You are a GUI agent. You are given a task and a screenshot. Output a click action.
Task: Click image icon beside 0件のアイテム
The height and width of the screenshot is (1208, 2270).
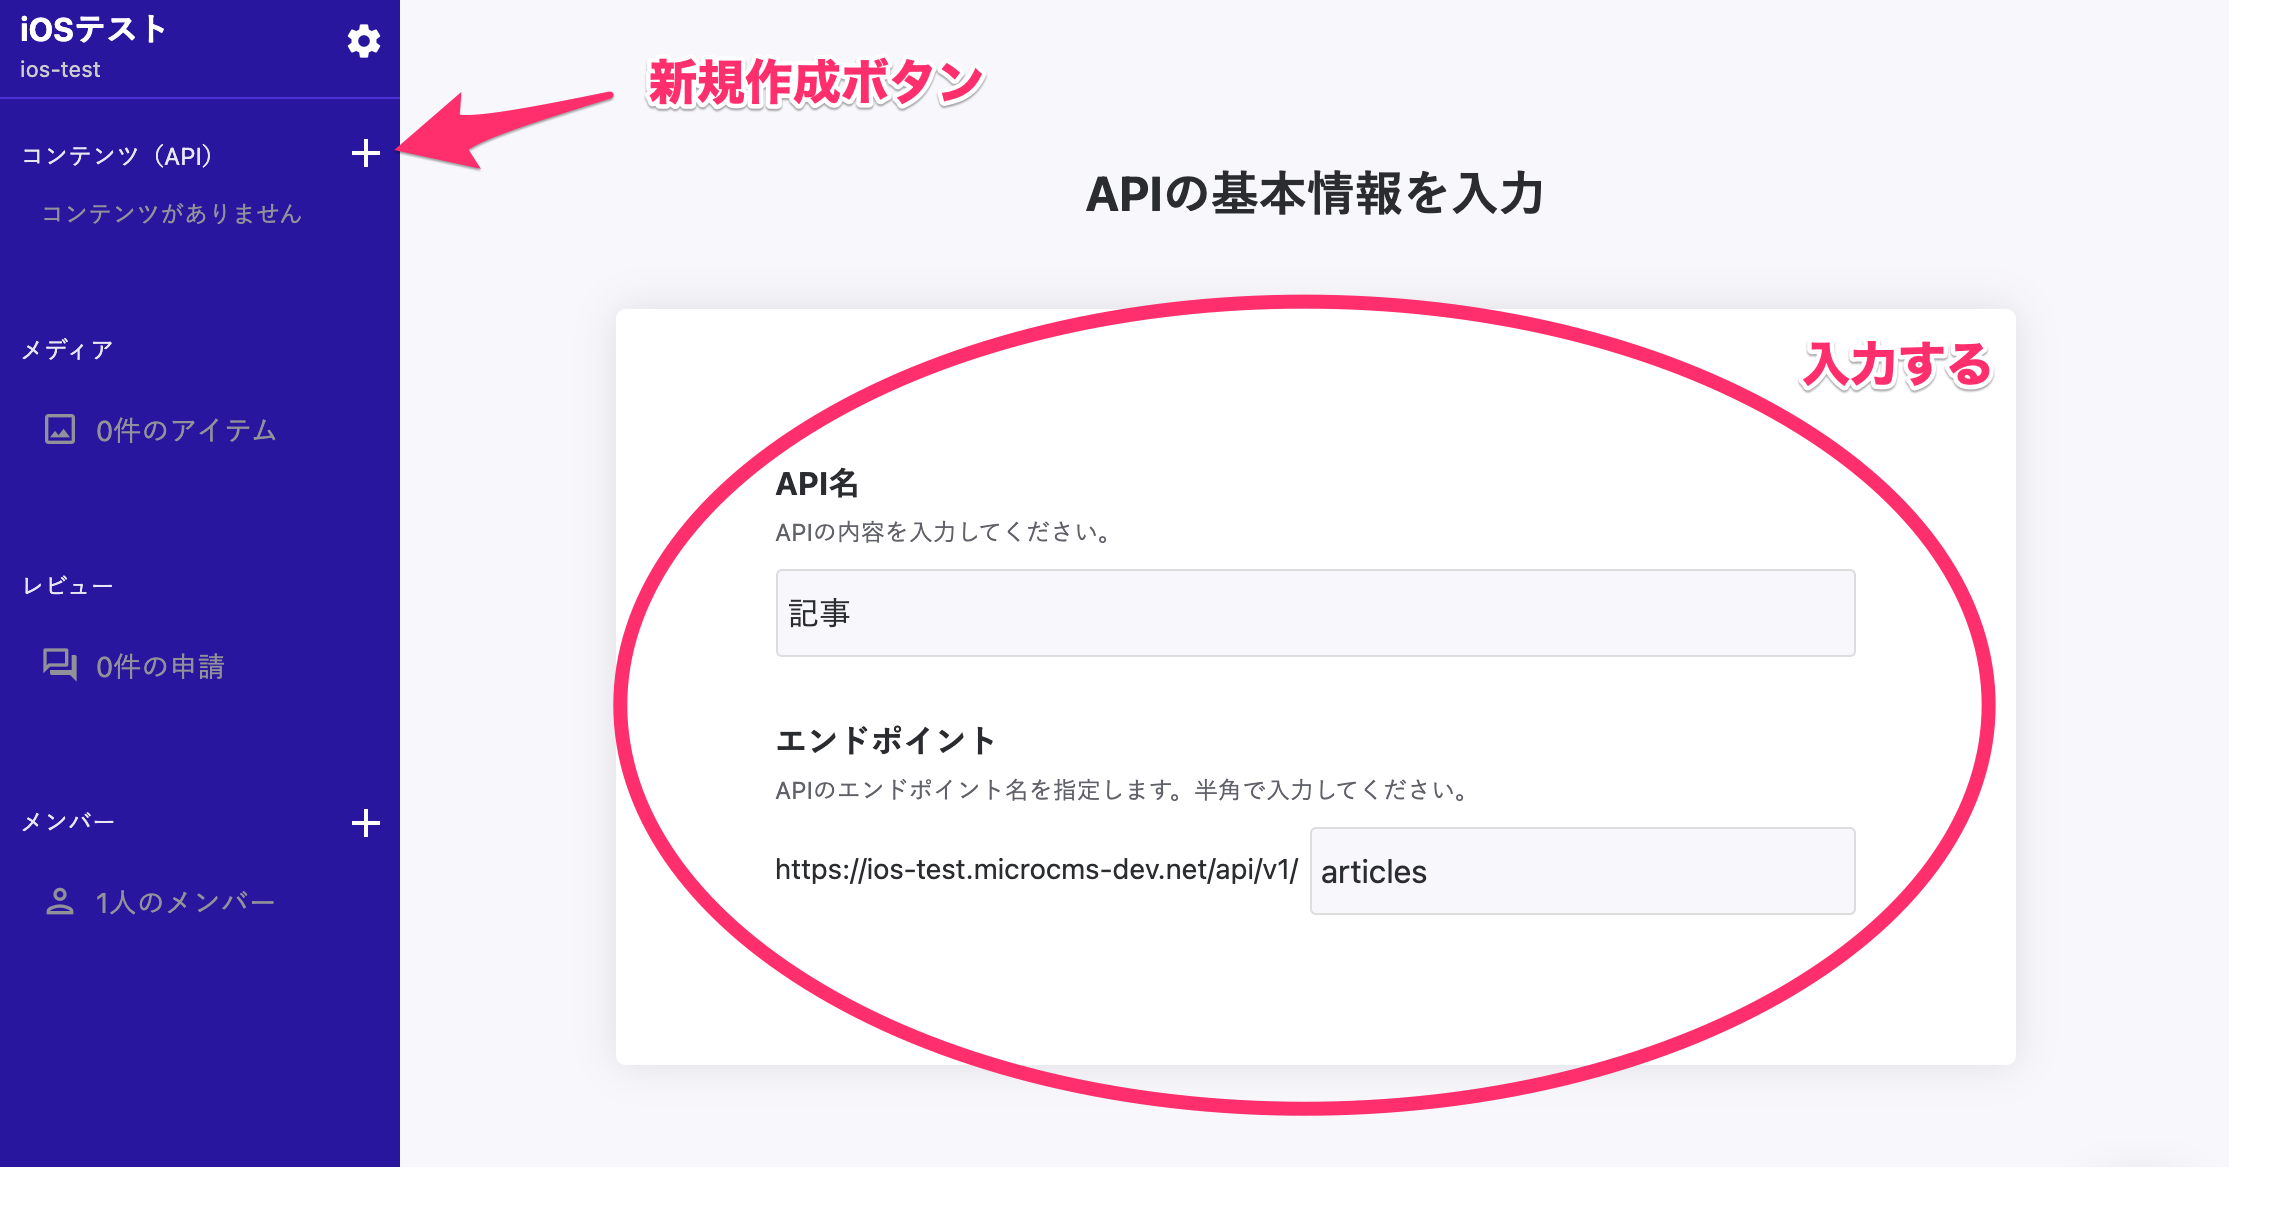(x=60, y=429)
